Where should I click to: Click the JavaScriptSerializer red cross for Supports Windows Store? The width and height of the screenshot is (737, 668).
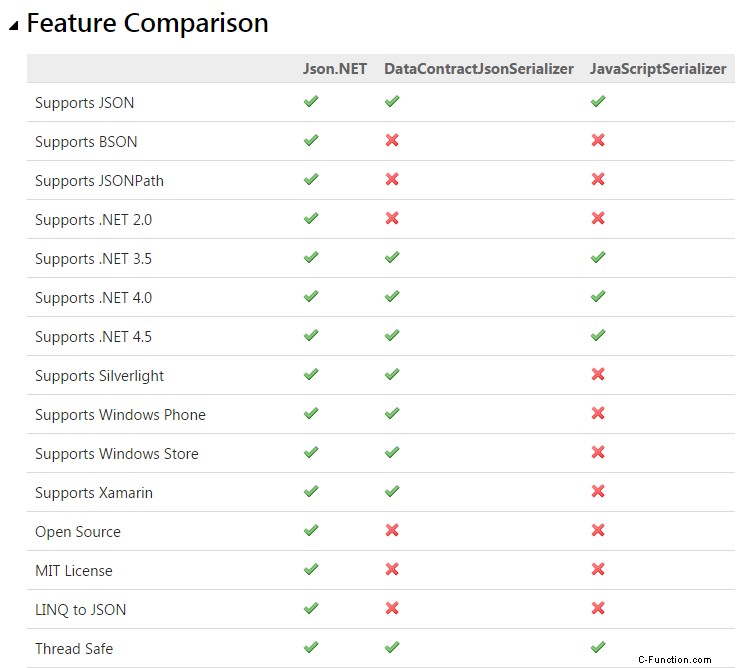coord(598,453)
